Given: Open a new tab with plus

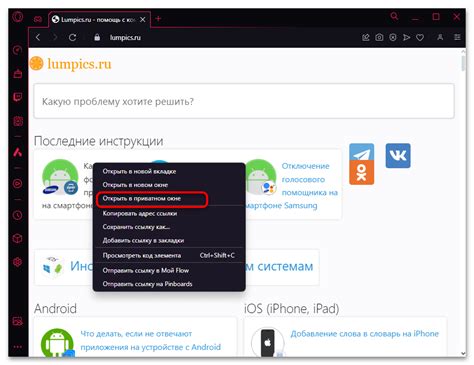Looking at the screenshot, I should point(158,19).
